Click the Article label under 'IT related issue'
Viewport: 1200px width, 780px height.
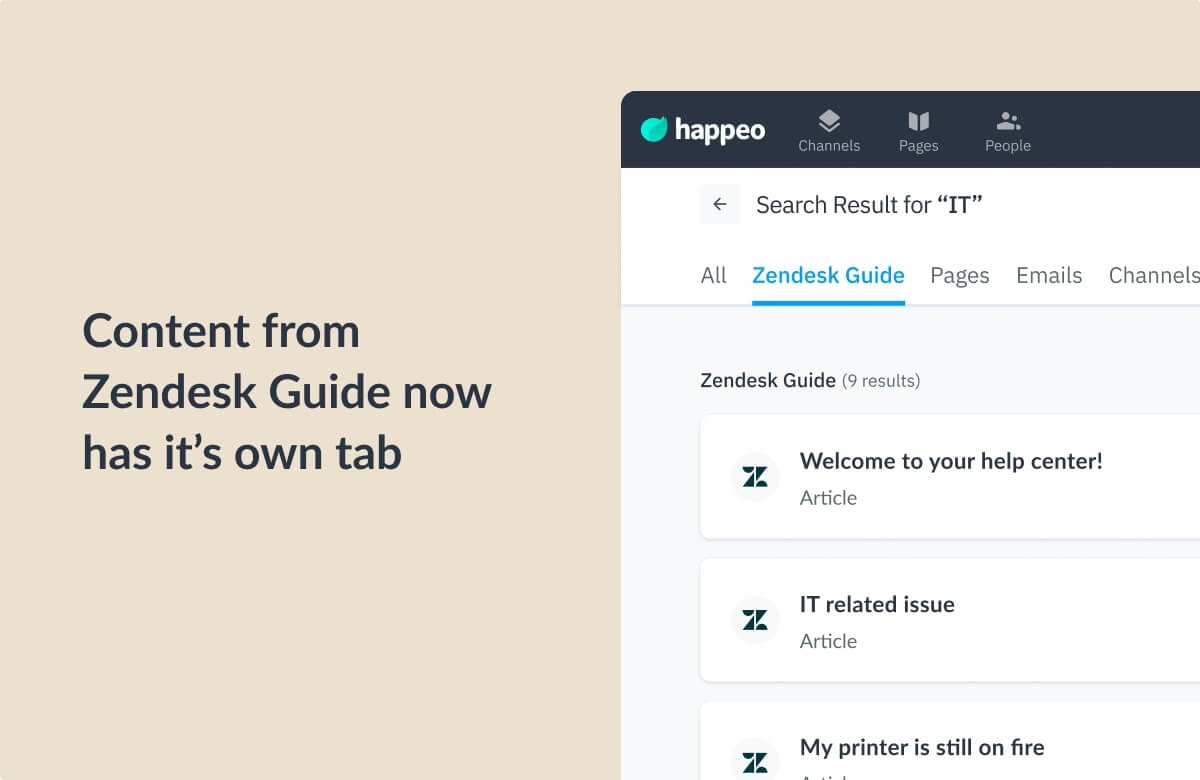(828, 641)
